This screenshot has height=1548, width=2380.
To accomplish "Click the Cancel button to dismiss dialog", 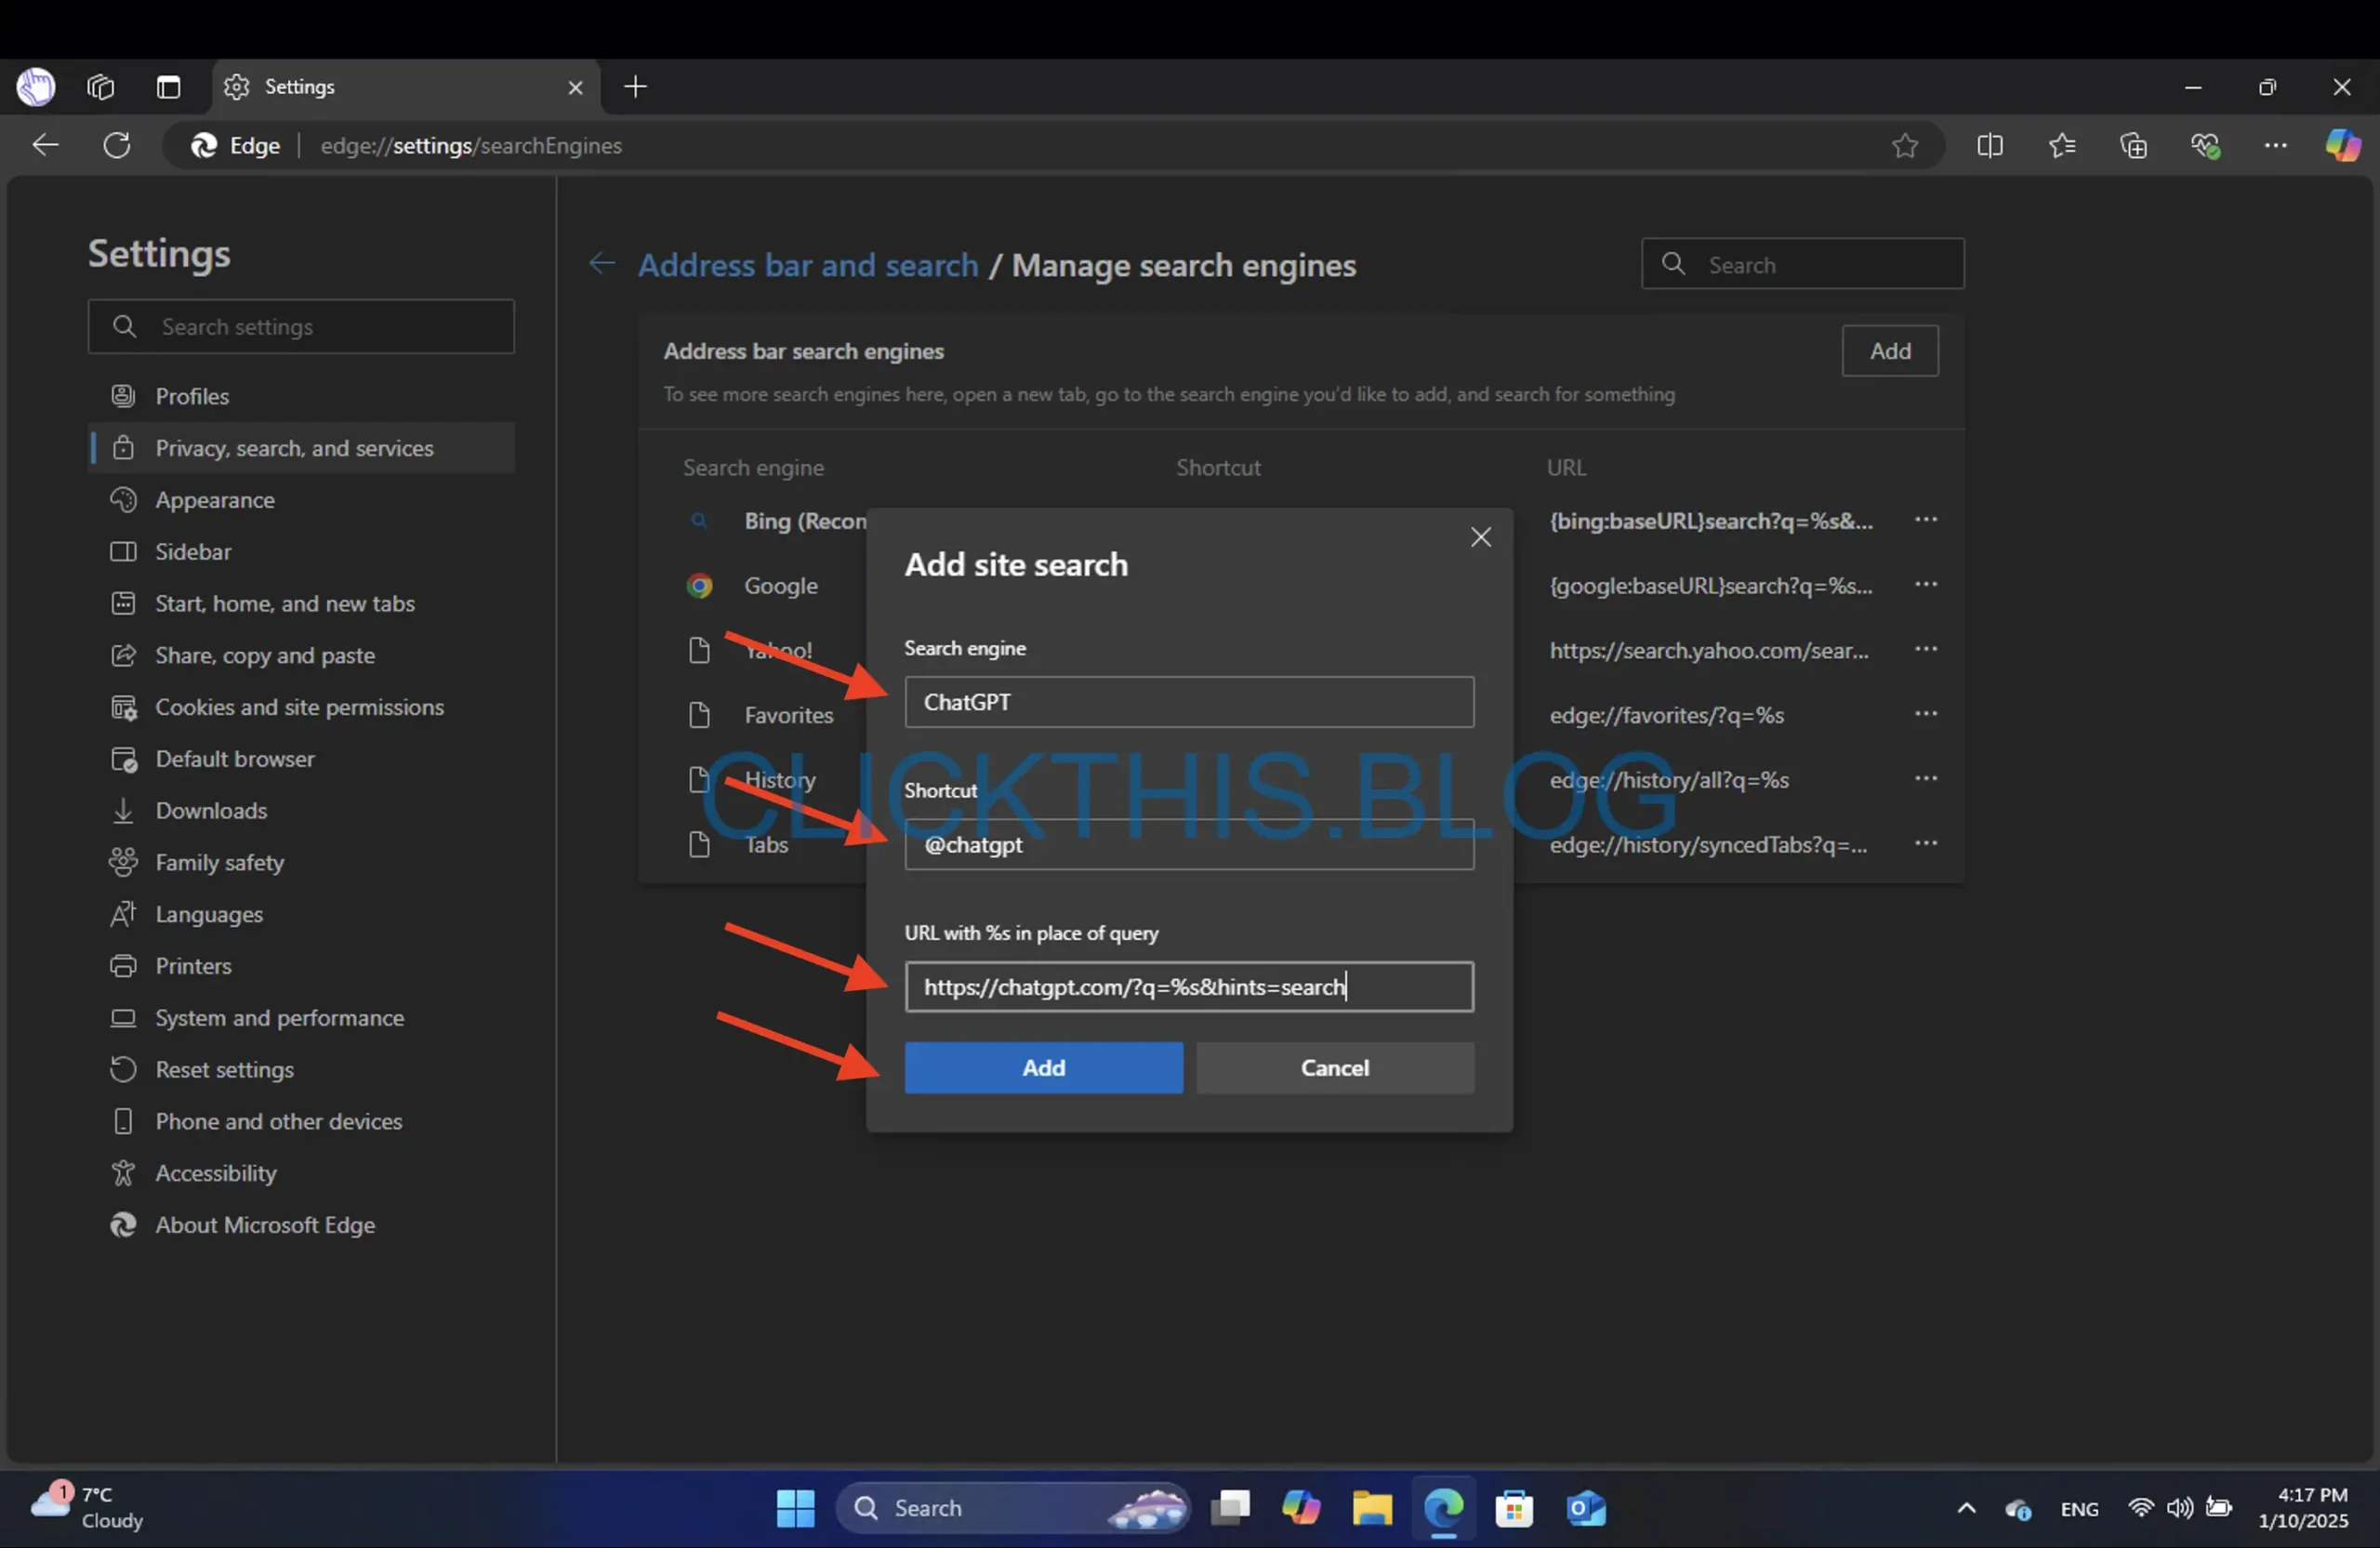I will [x=1334, y=1065].
